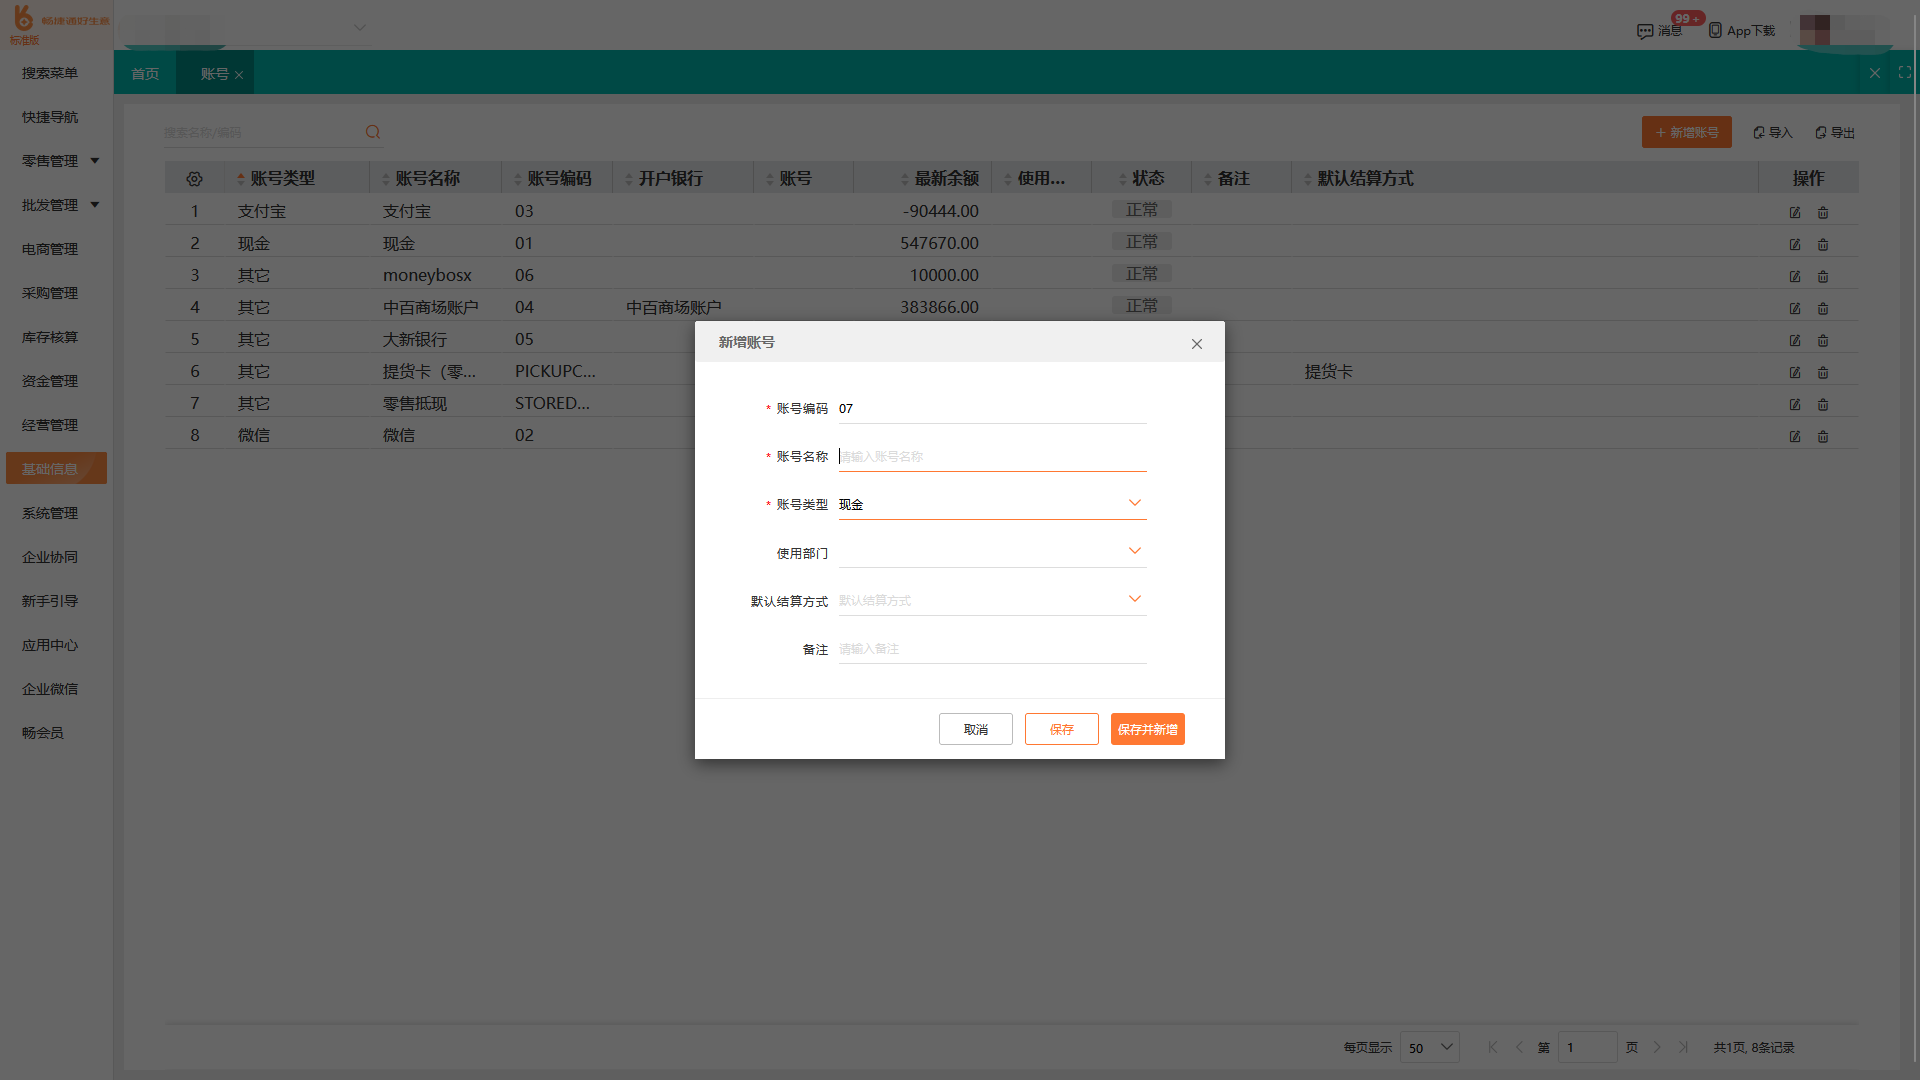Click the import icon to import accounts
This screenshot has height=1080, width=1920.
click(x=1774, y=132)
